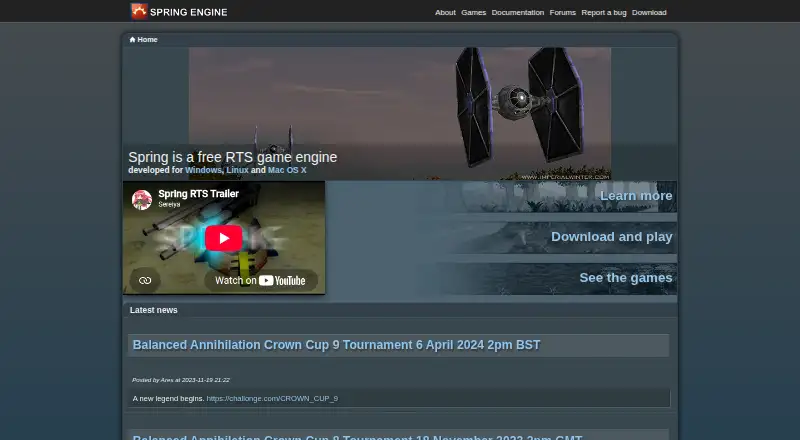Click the Sereiya channel name text

coord(169,204)
